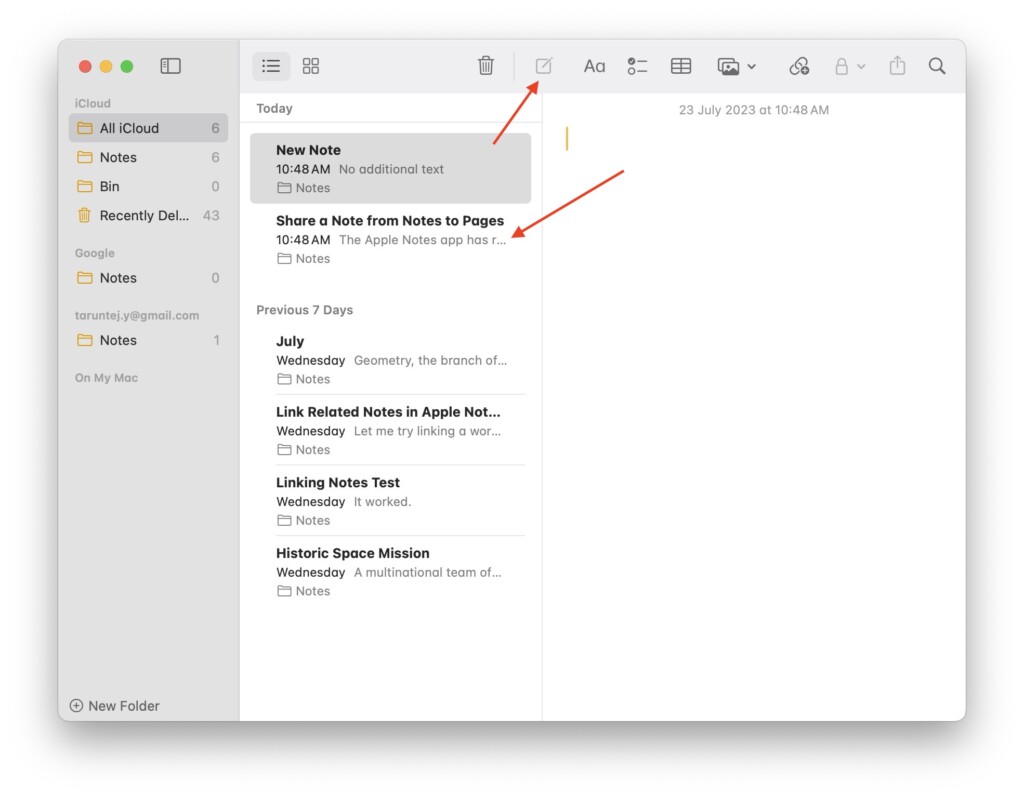Image resolution: width=1024 pixels, height=798 pixels.
Task: Add a note link icon
Action: 799,66
